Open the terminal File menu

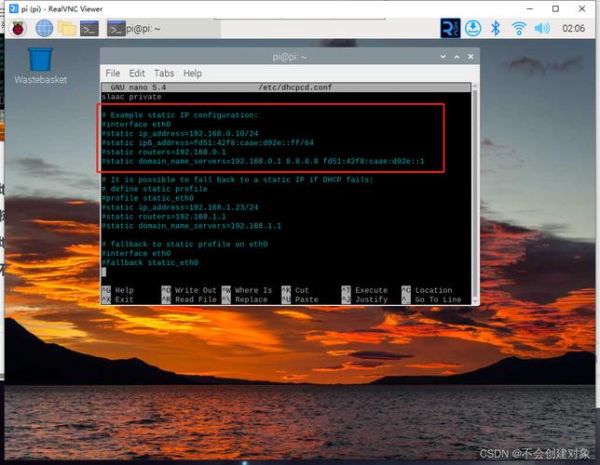(x=113, y=73)
